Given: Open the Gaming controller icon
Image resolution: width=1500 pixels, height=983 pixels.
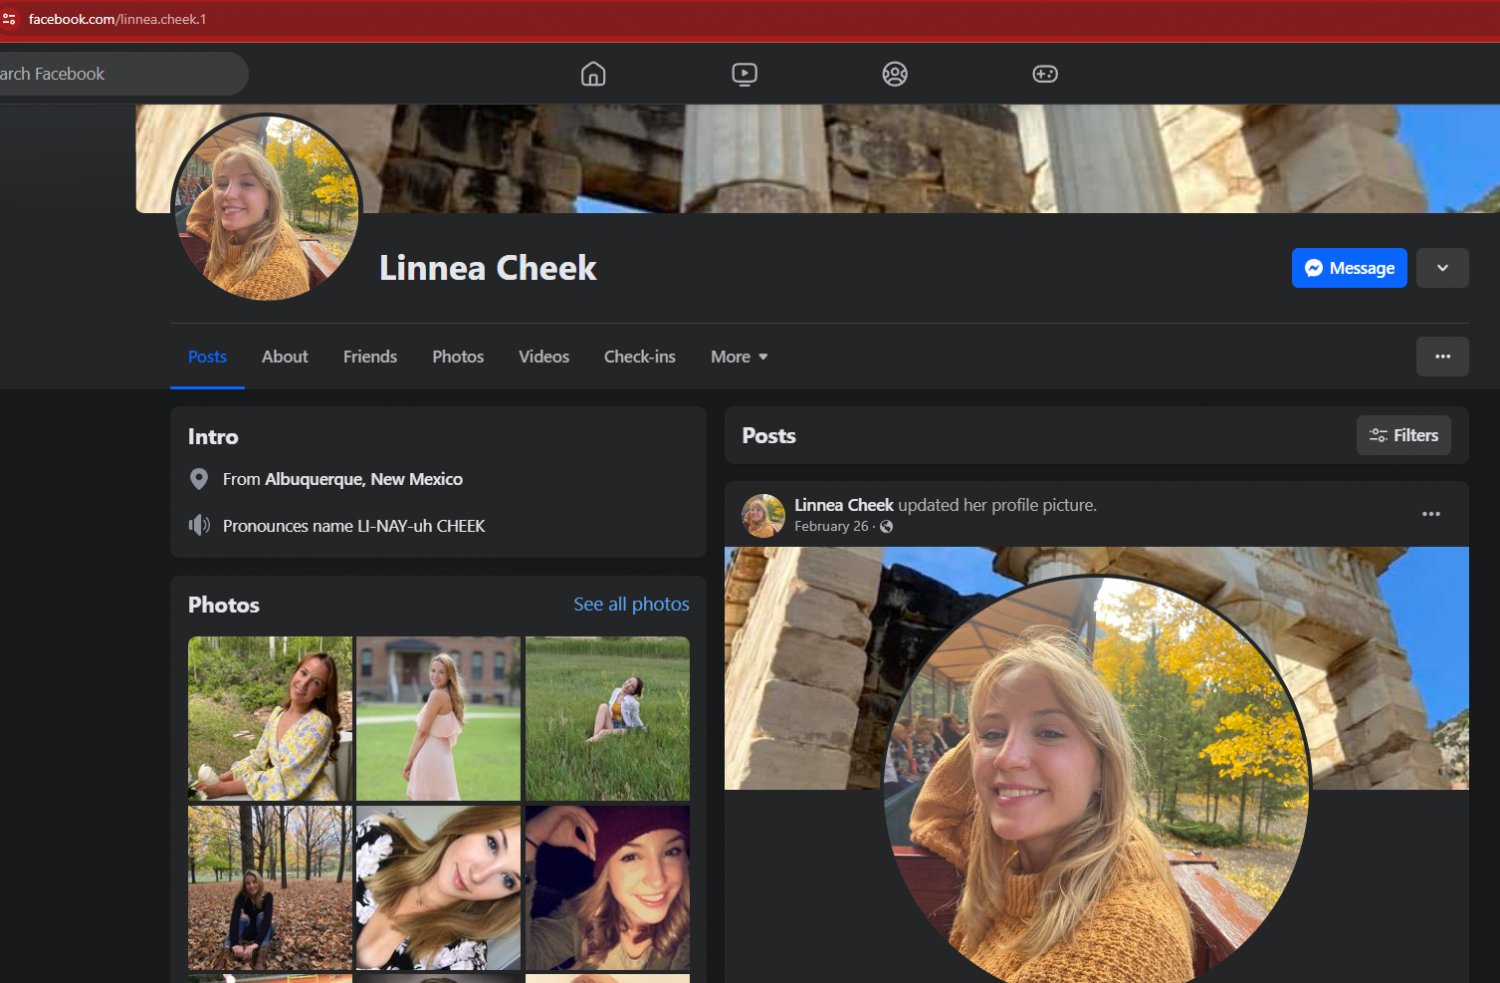Looking at the screenshot, I should pyautogui.click(x=1045, y=74).
